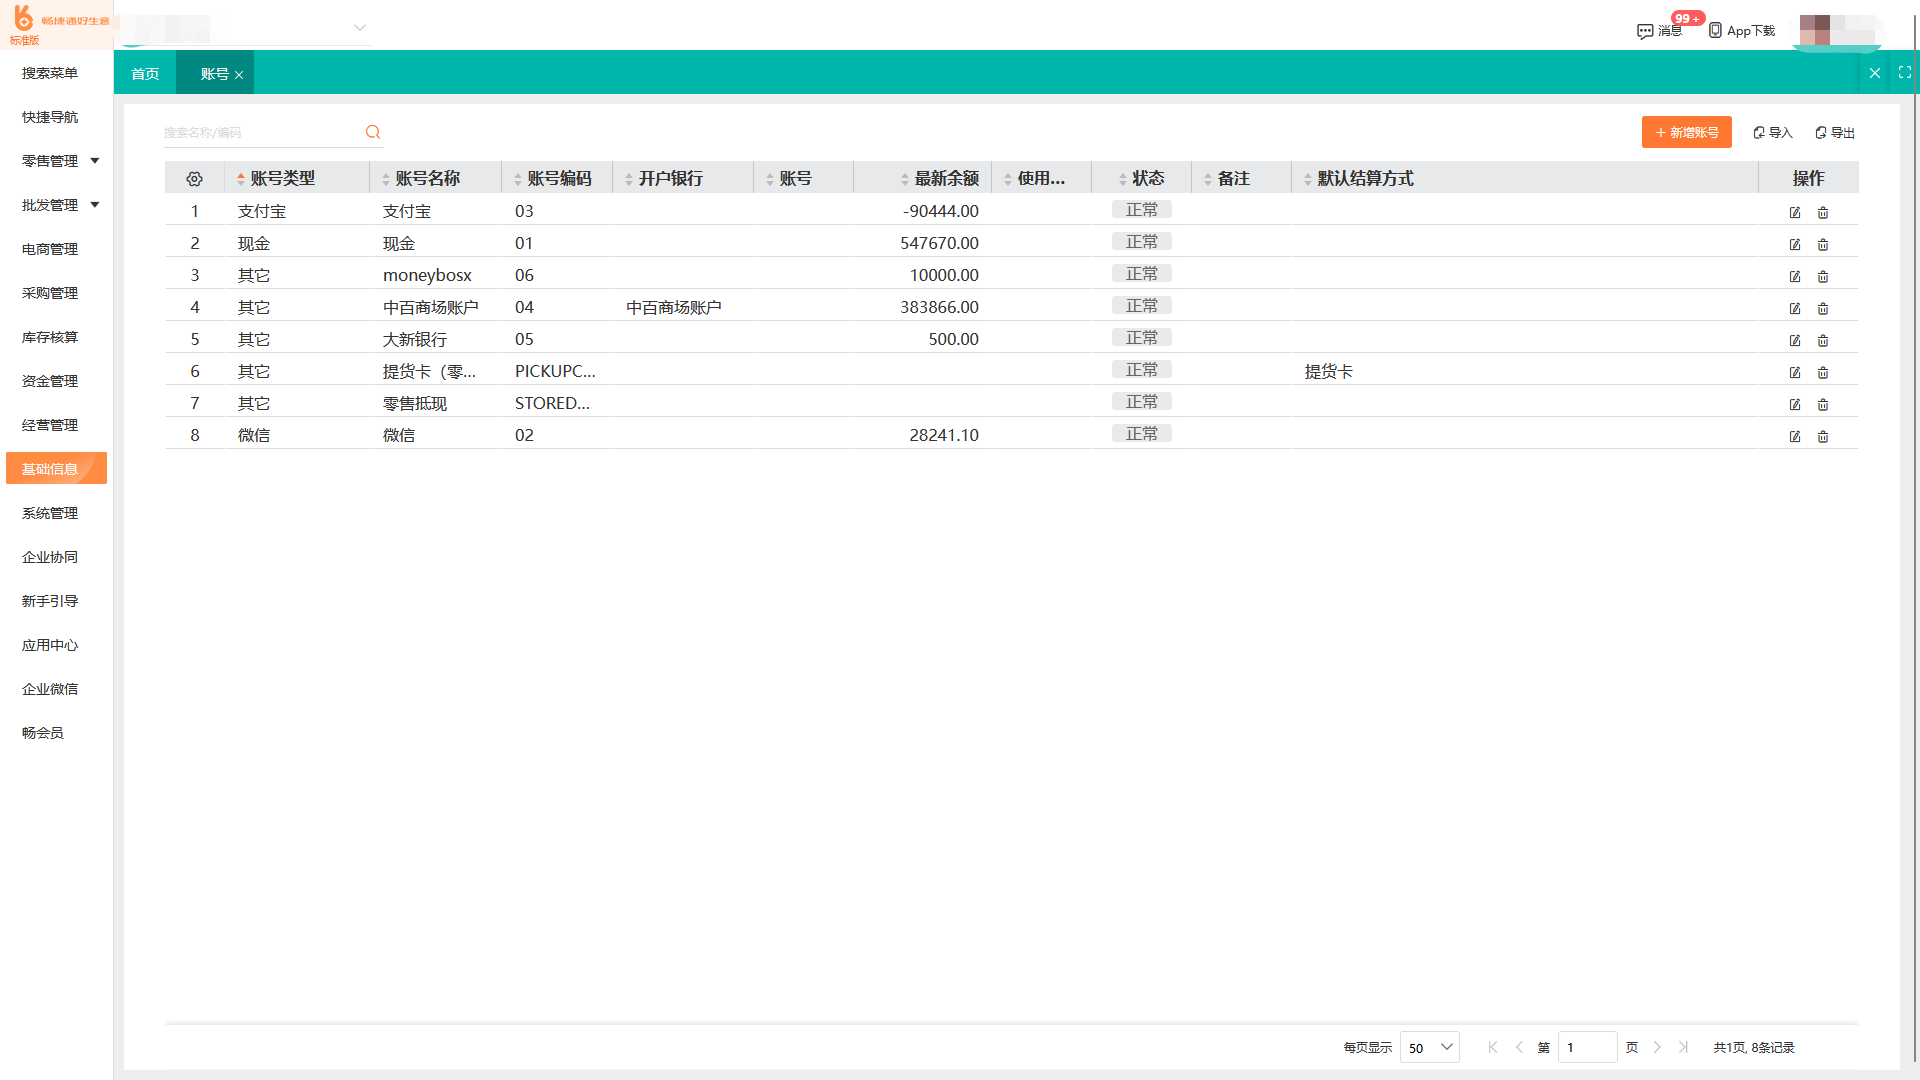This screenshot has height=1080, width=1920.
Task: Switch to the 首页 tab
Action: tap(145, 73)
